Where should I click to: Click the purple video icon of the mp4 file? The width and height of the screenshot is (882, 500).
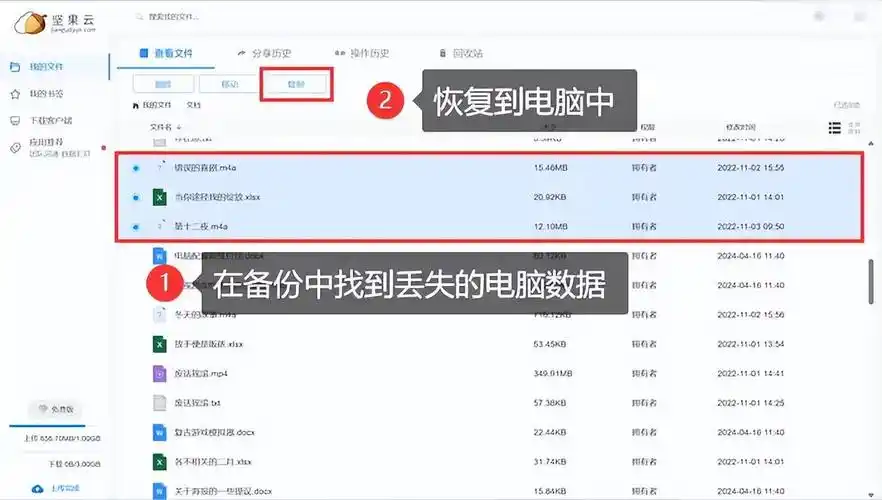click(159, 374)
